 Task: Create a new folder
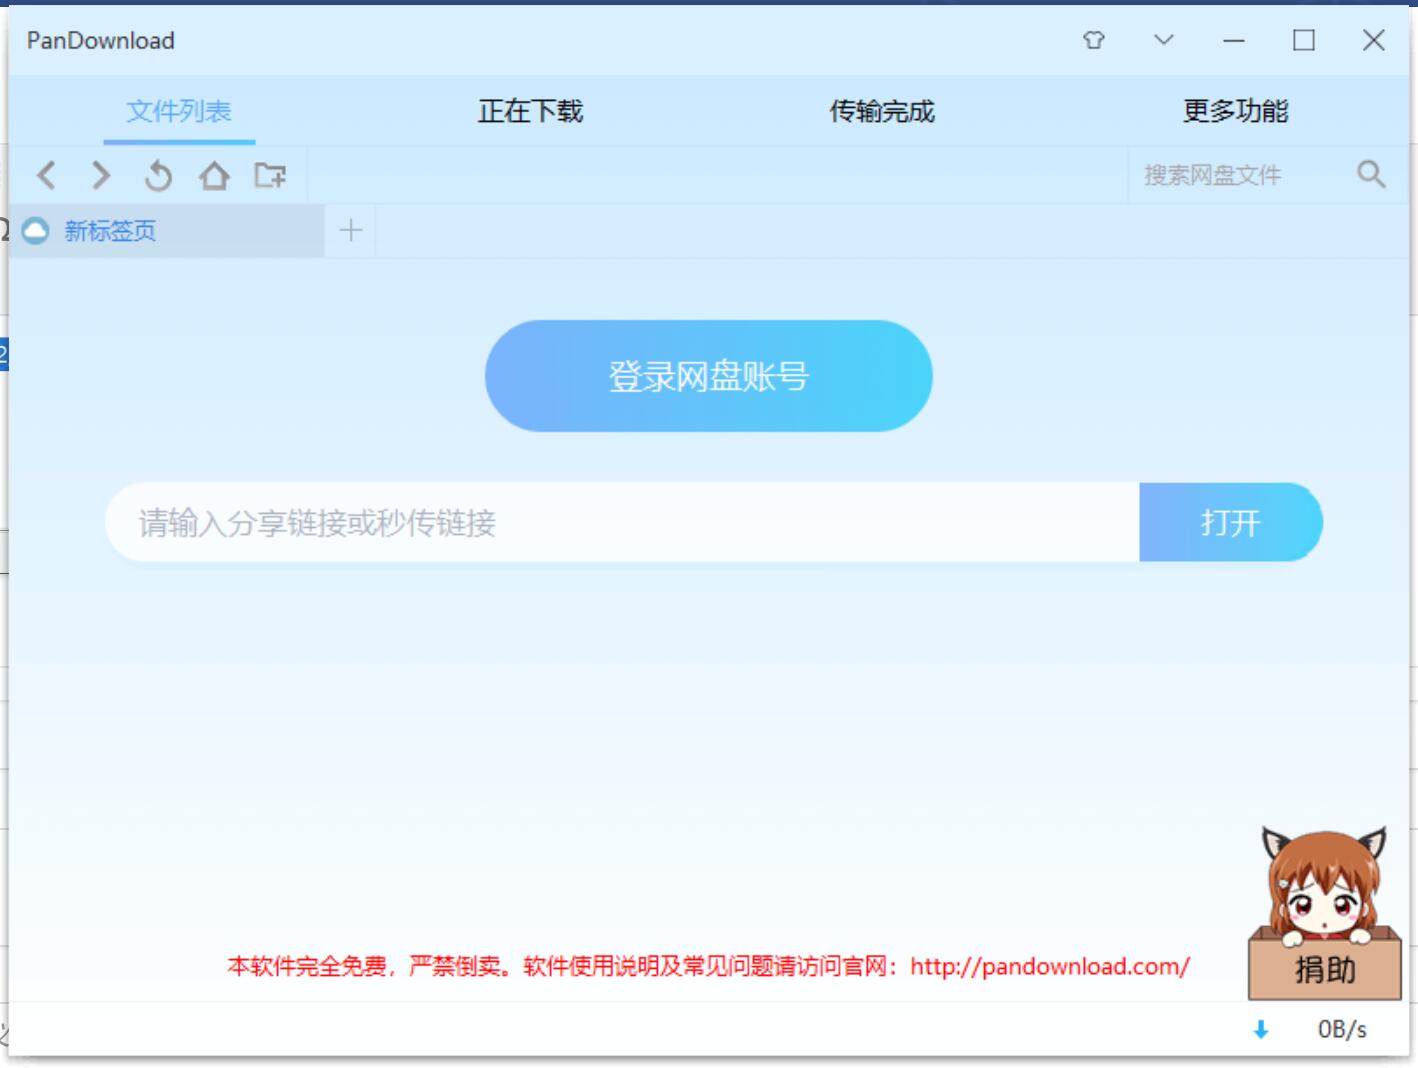[270, 176]
